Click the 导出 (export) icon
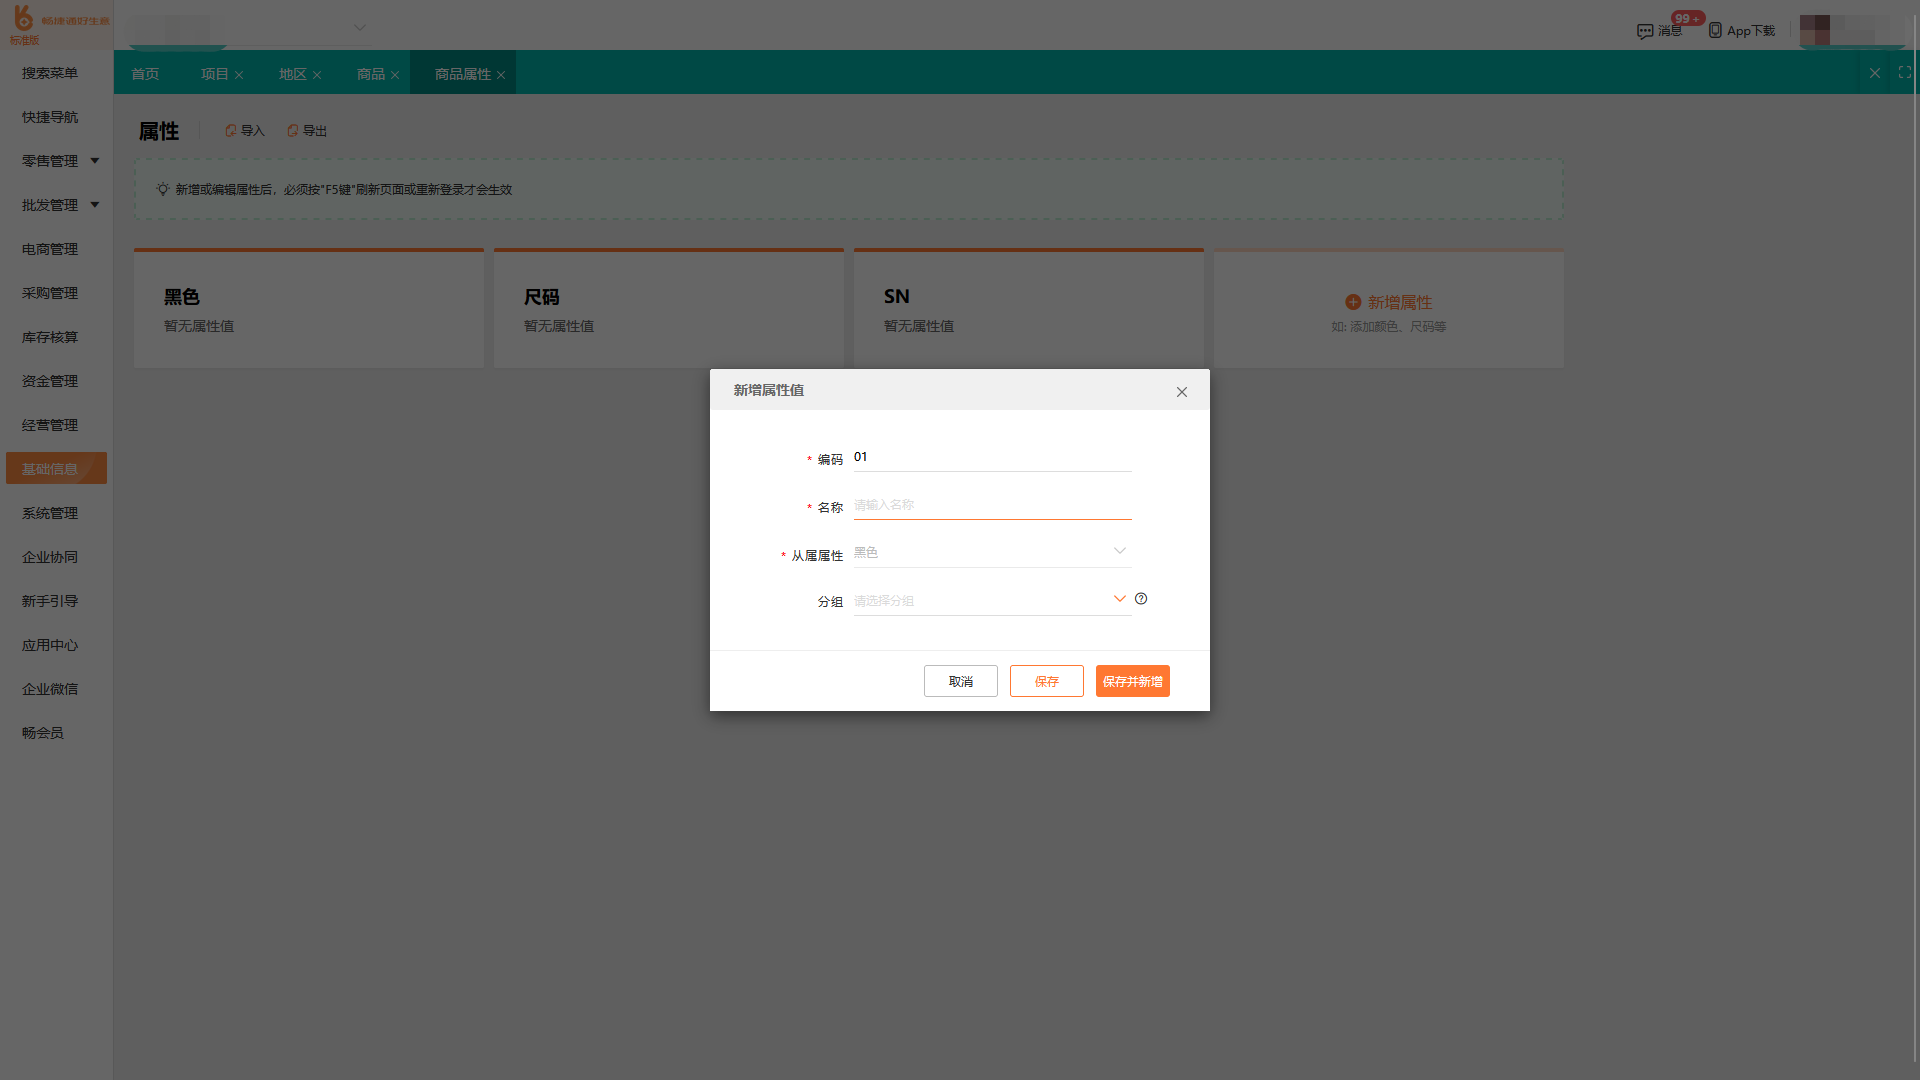This screenshot has height=1080, width=1920. click(293, 131)
